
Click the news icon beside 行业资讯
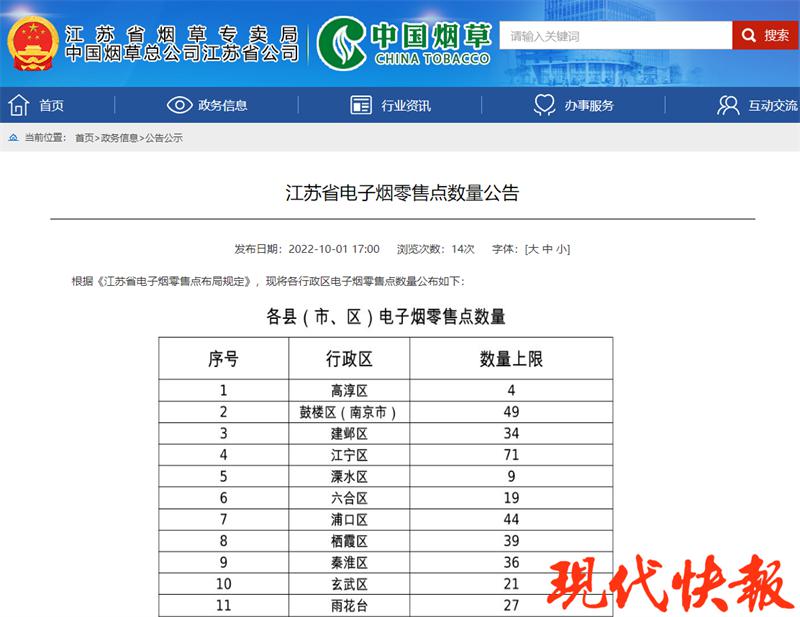361,105
